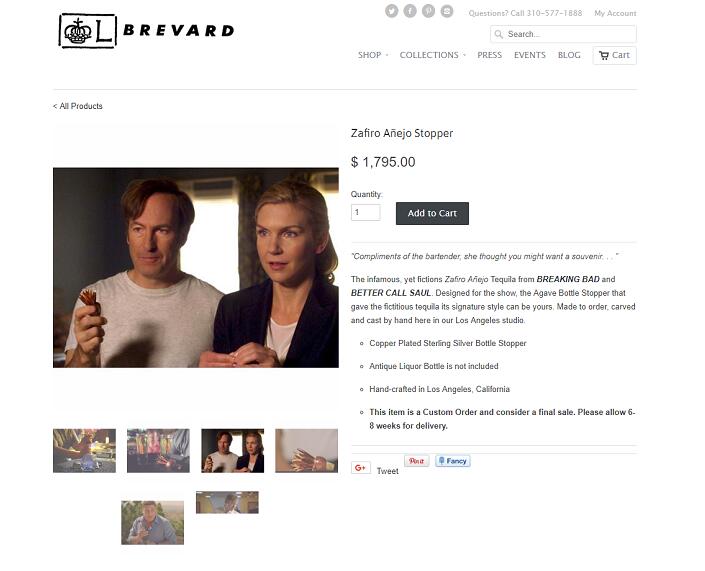
Task: Pin this product with Pinit button
Action: [x=416, y=461]
